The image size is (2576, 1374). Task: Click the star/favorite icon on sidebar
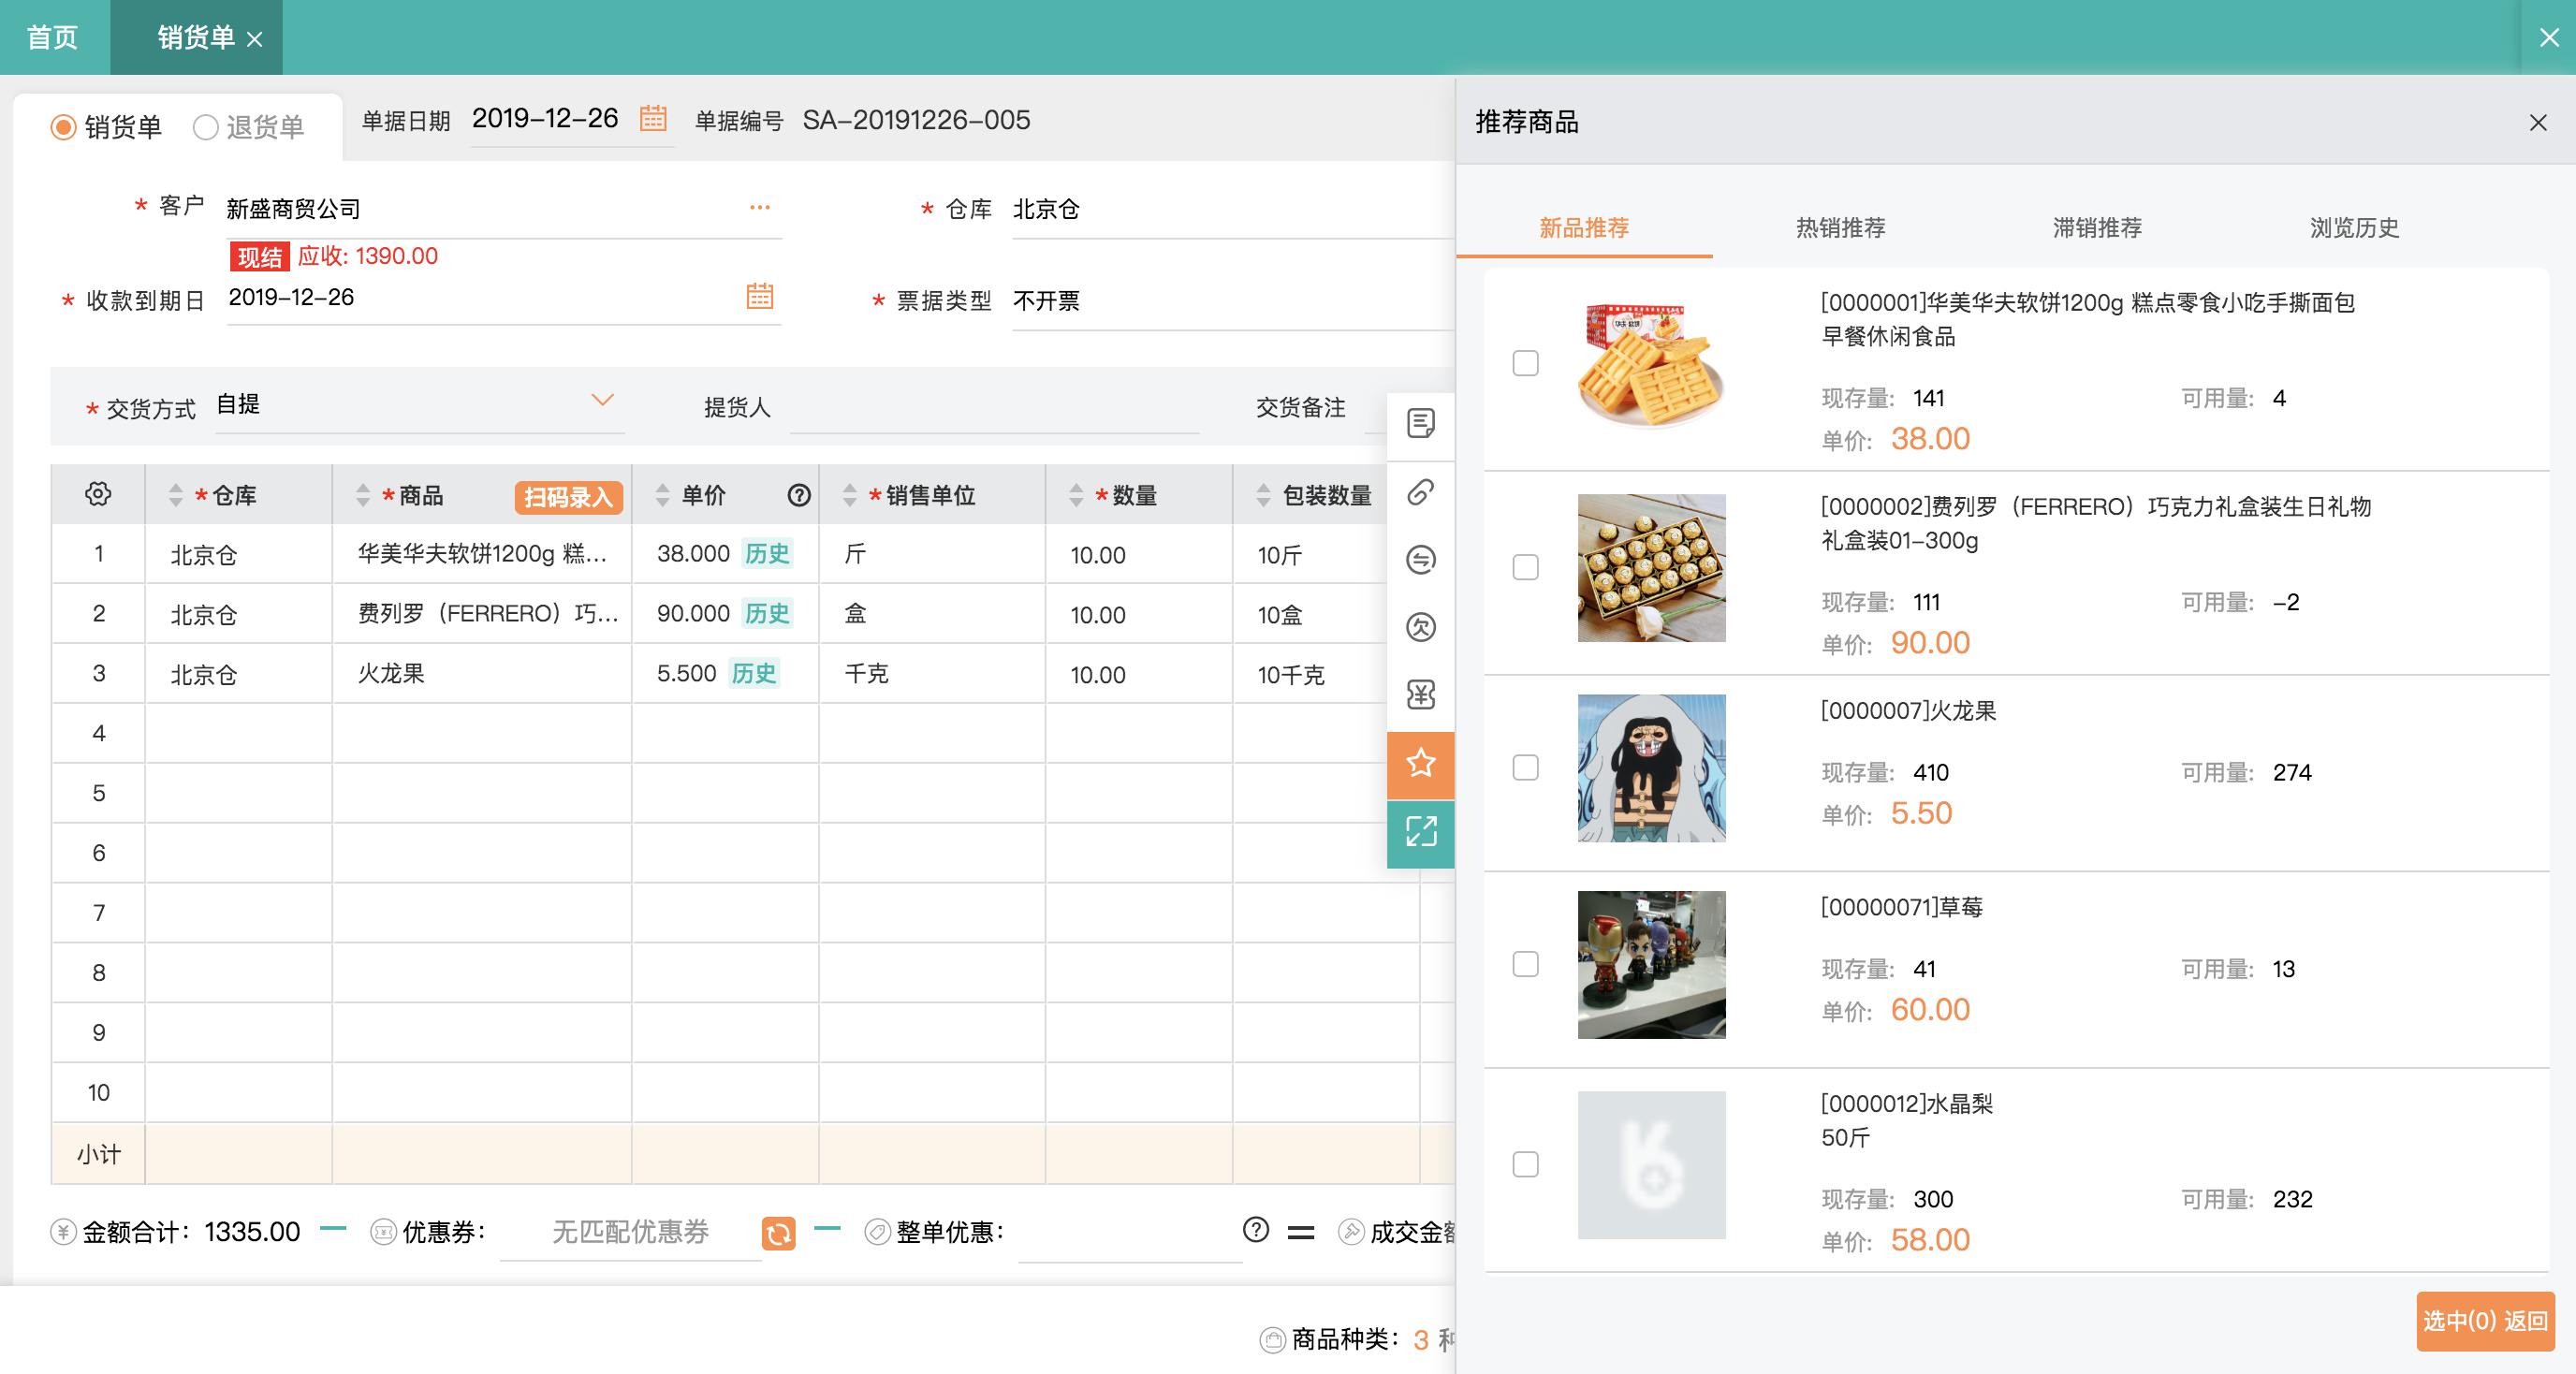(1423, 763)
